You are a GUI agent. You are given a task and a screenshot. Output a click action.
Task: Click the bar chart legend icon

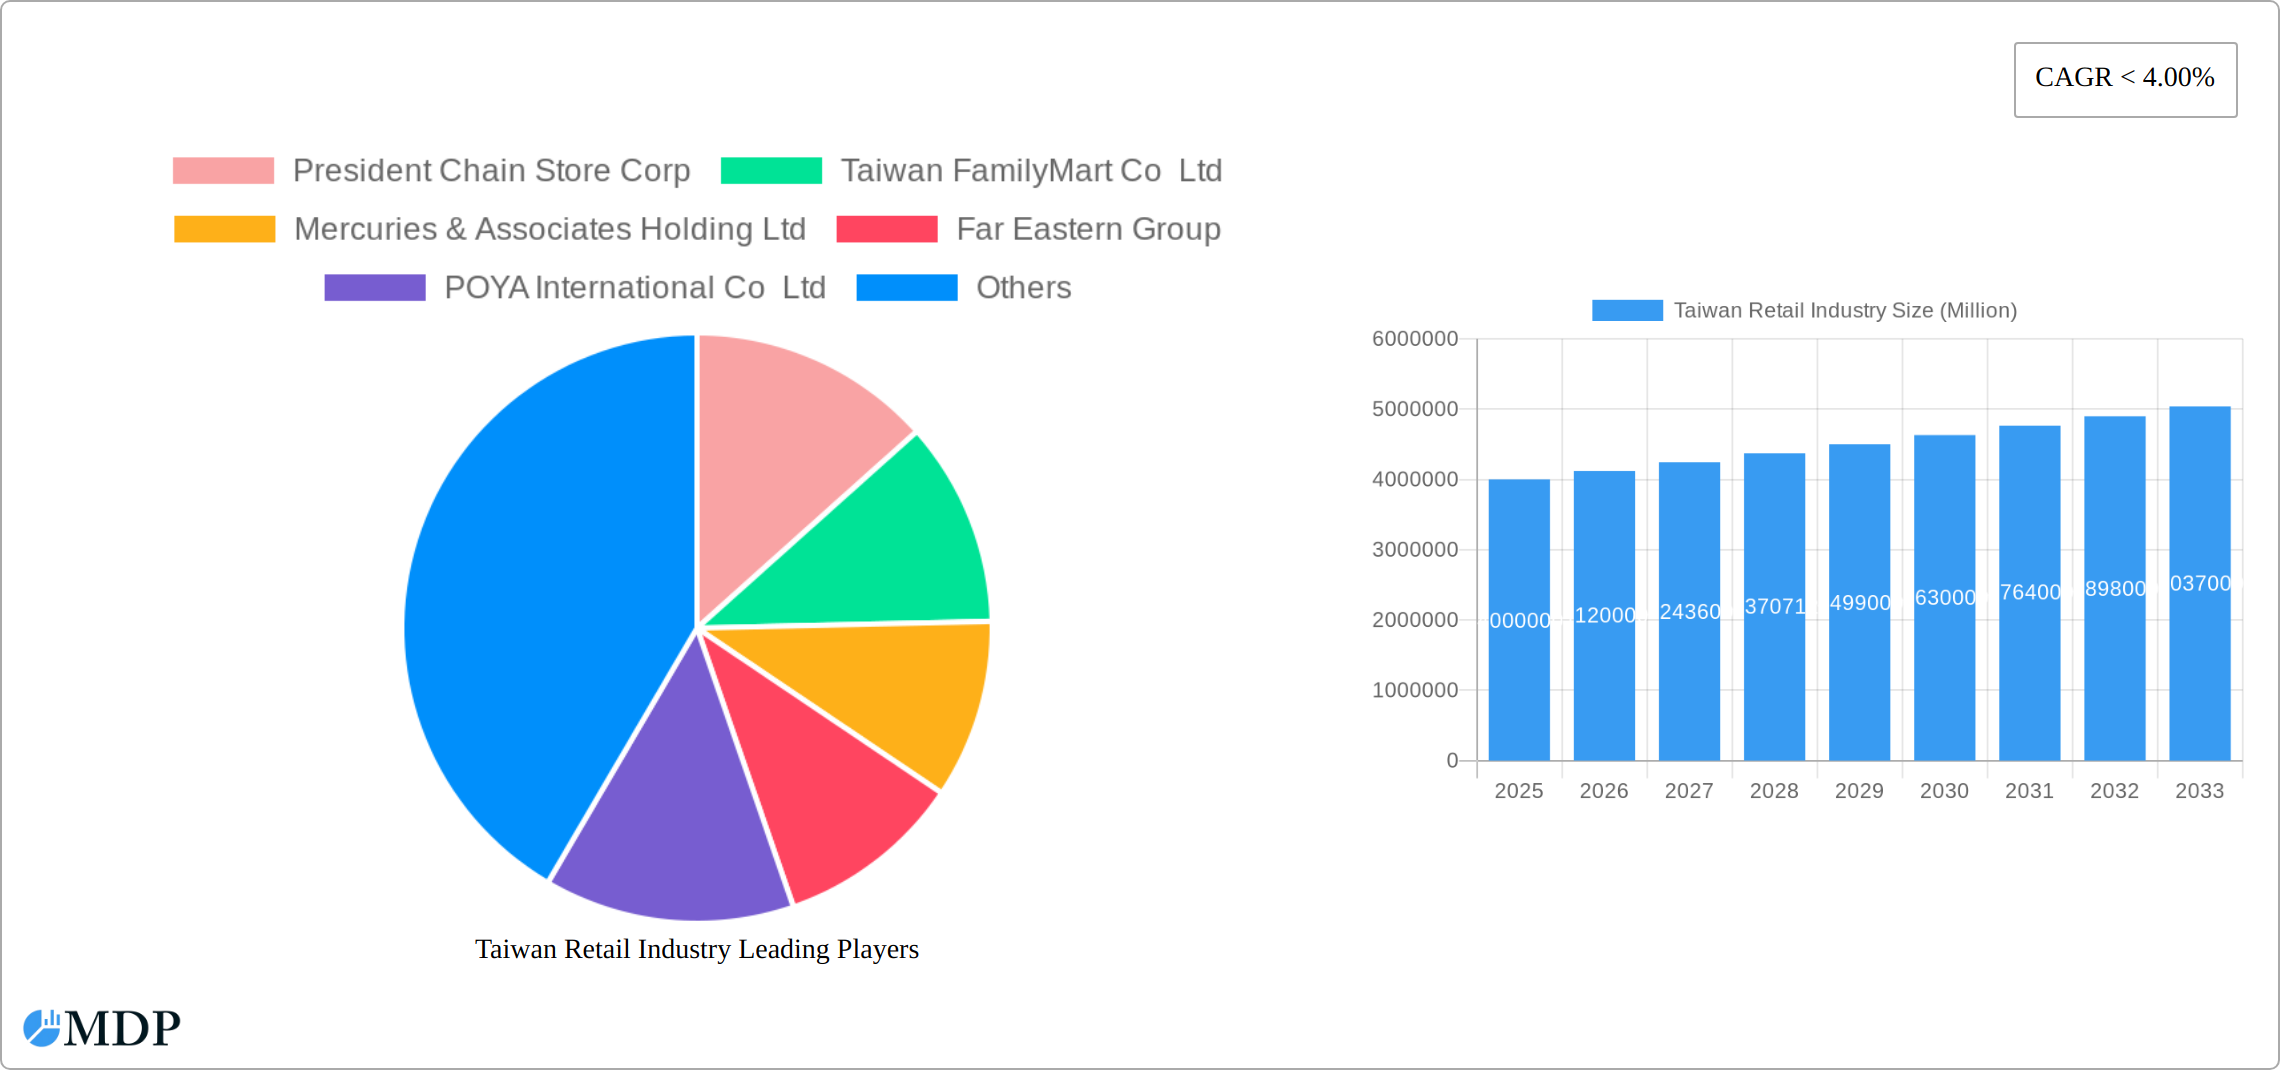pyautogui.click(x=1626, y=311)
